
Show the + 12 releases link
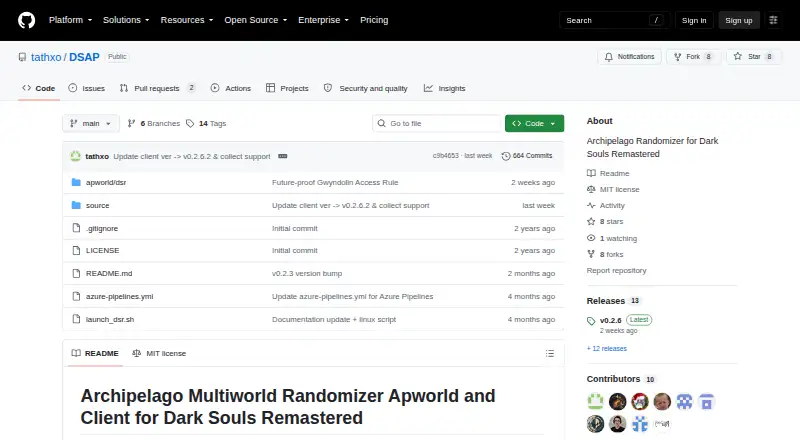click(607, 349)
